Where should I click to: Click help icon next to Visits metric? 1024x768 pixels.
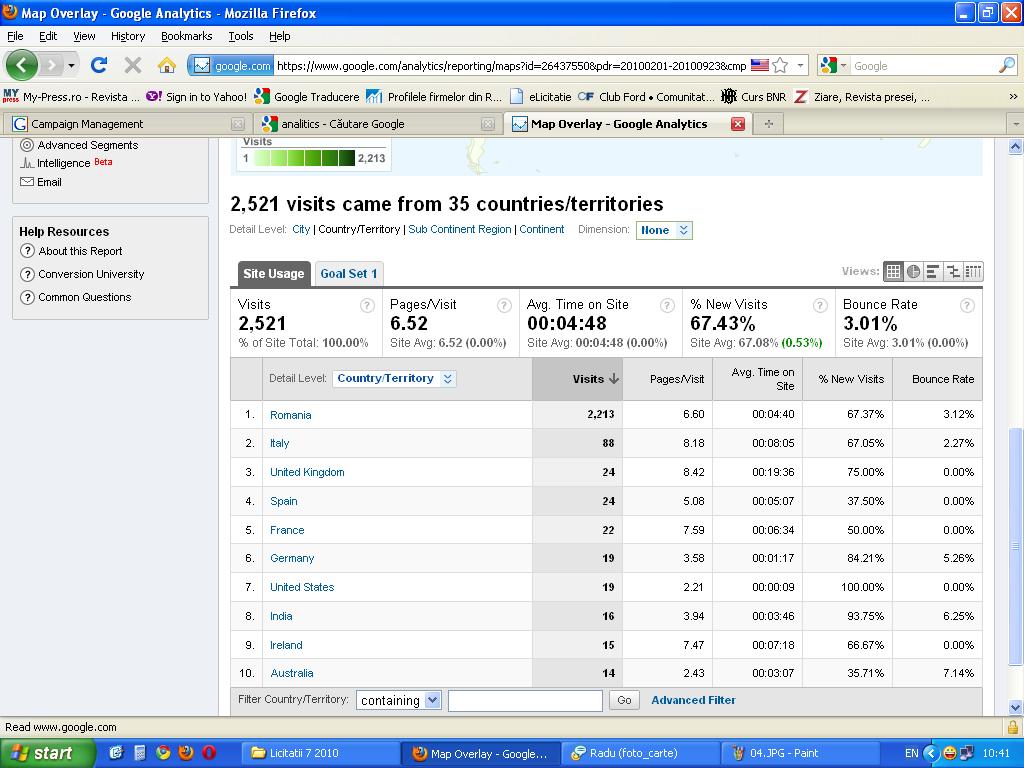pyautogui.click(x=367, y=305)
